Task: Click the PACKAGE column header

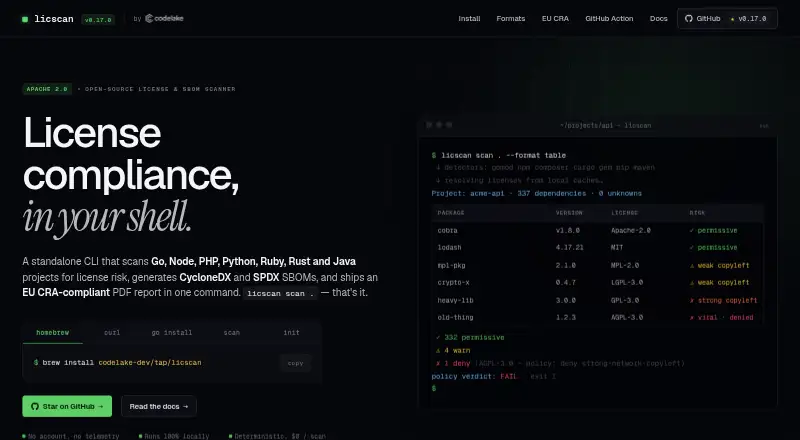Action: click(x=451, y=212)
